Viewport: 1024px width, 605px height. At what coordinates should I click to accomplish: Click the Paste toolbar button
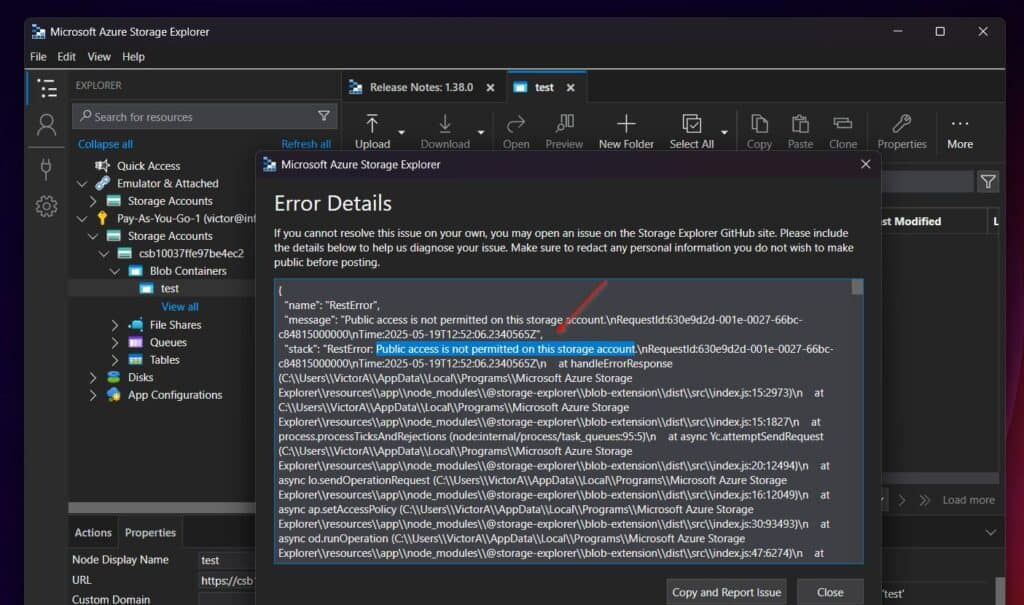pyautogui.click(x=800, y=131)
